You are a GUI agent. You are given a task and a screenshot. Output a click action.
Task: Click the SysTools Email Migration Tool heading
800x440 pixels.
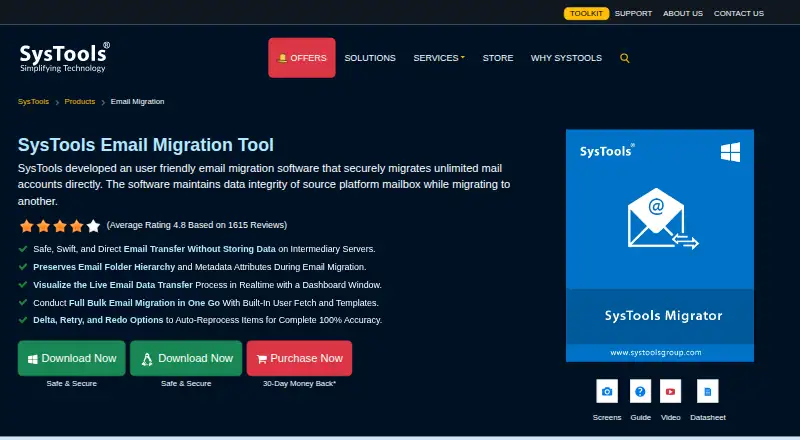(146, 145)
